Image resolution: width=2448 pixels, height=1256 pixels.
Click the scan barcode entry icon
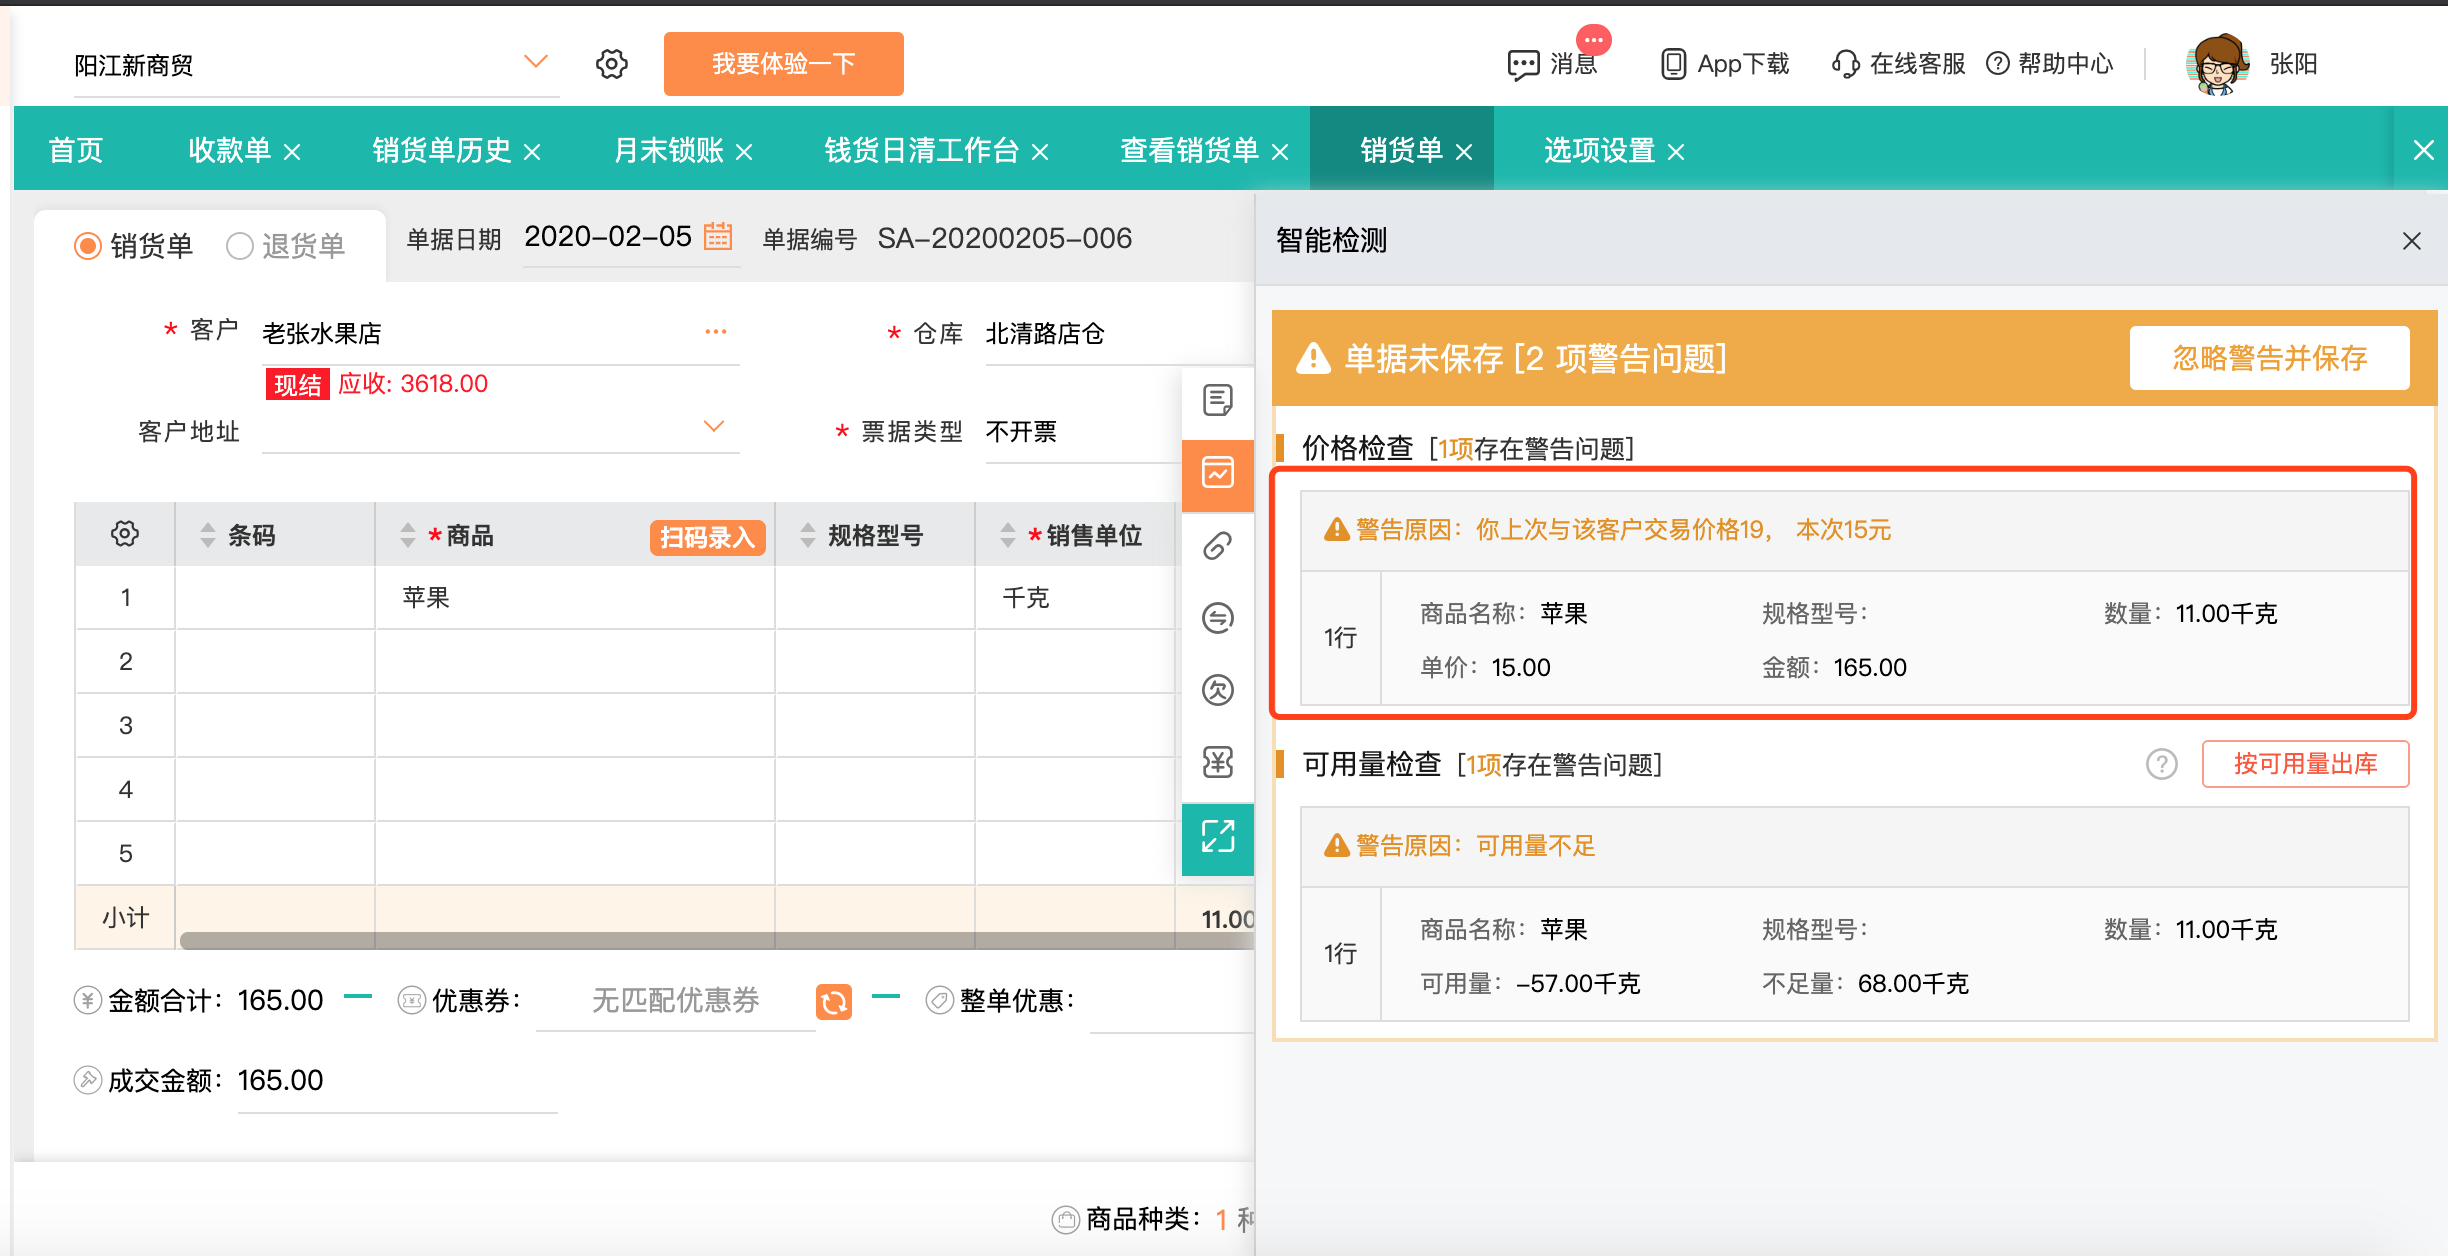[706, 535]
